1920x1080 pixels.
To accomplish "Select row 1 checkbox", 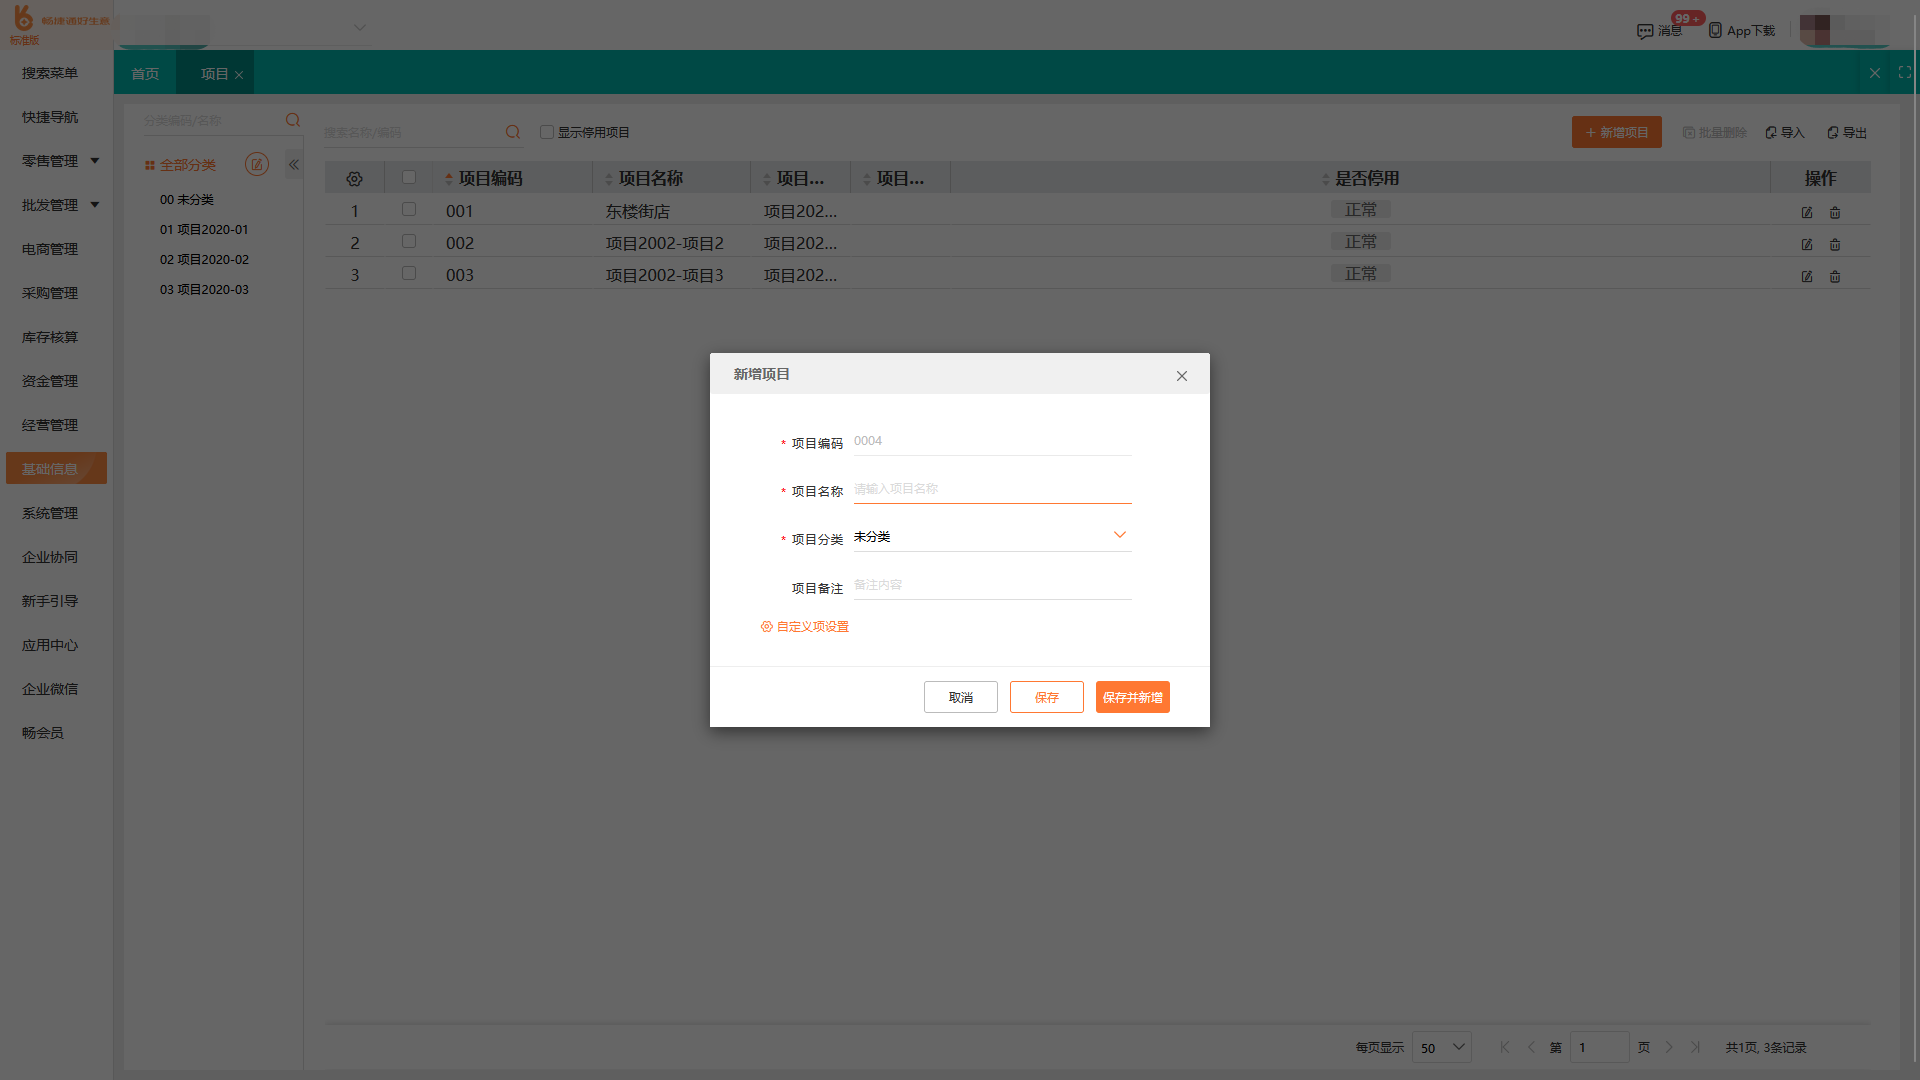I will [x=409, y=208].
